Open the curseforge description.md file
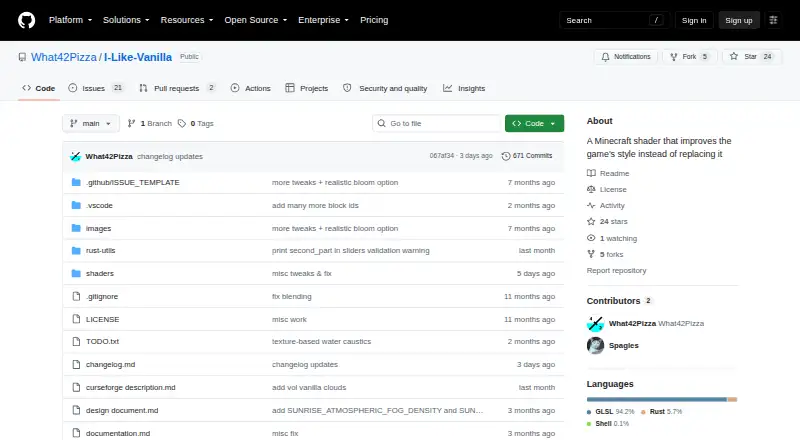 click(131, 387)
